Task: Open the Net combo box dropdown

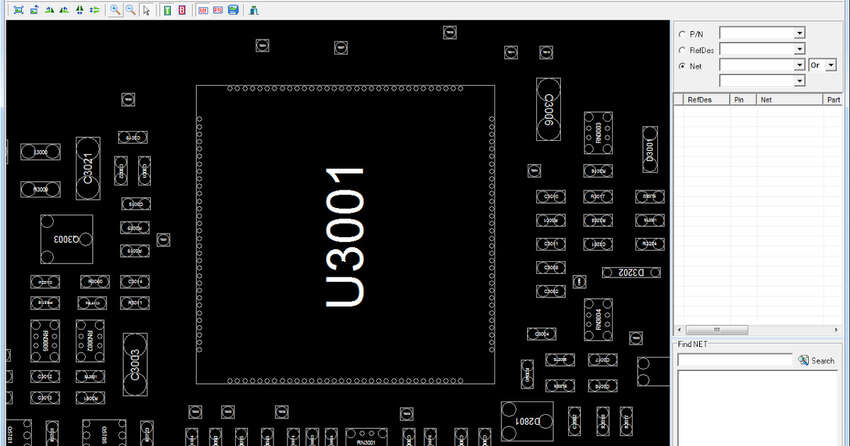Action: coord(799,65)
